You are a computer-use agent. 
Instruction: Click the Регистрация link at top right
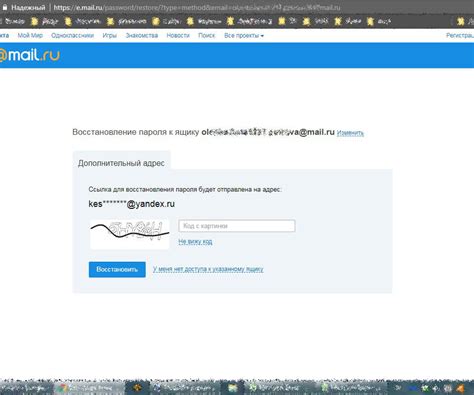pos(460,35)
